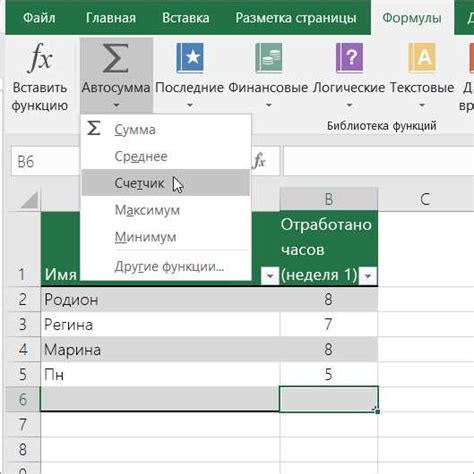Click the Insert Function fx icon

point(40,58)
